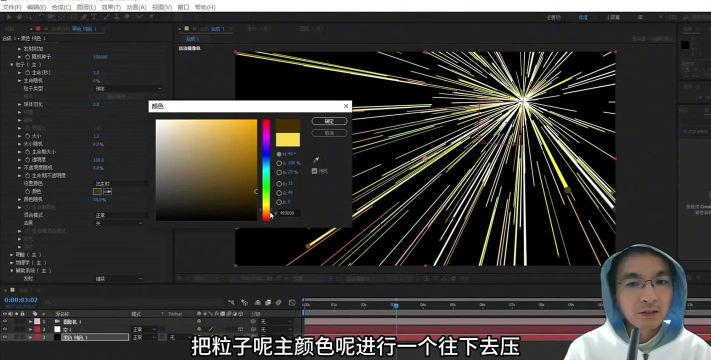Viewport: 711px width, 360px height.
Task: Open the 文件(F) menu
Action: pyautogui.click(x=12, y=7)
